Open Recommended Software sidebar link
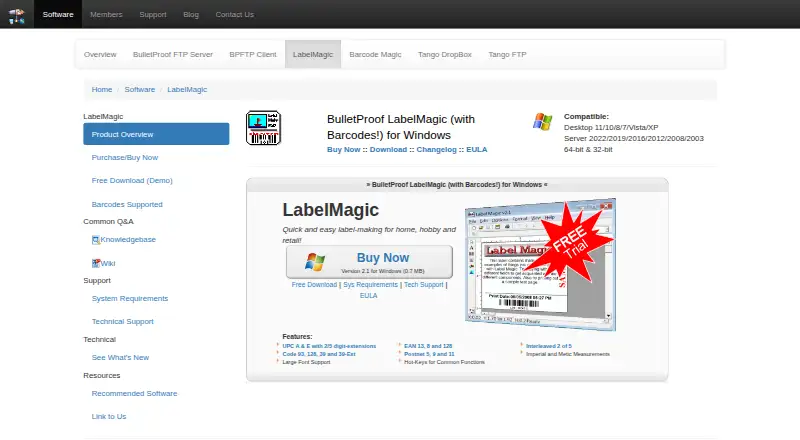The width and height of the screenshot is (800, 440). coord(134,393)
